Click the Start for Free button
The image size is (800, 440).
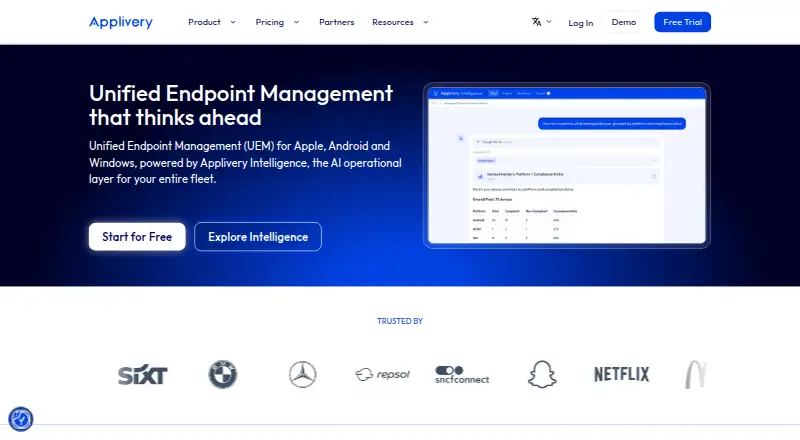click(x=137, y=237)
